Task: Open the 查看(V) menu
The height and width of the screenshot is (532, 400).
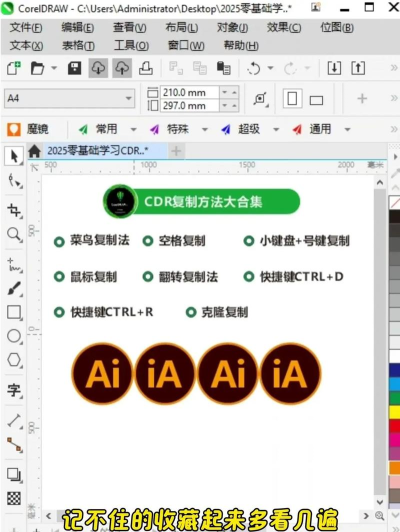Action: [130, 27]
